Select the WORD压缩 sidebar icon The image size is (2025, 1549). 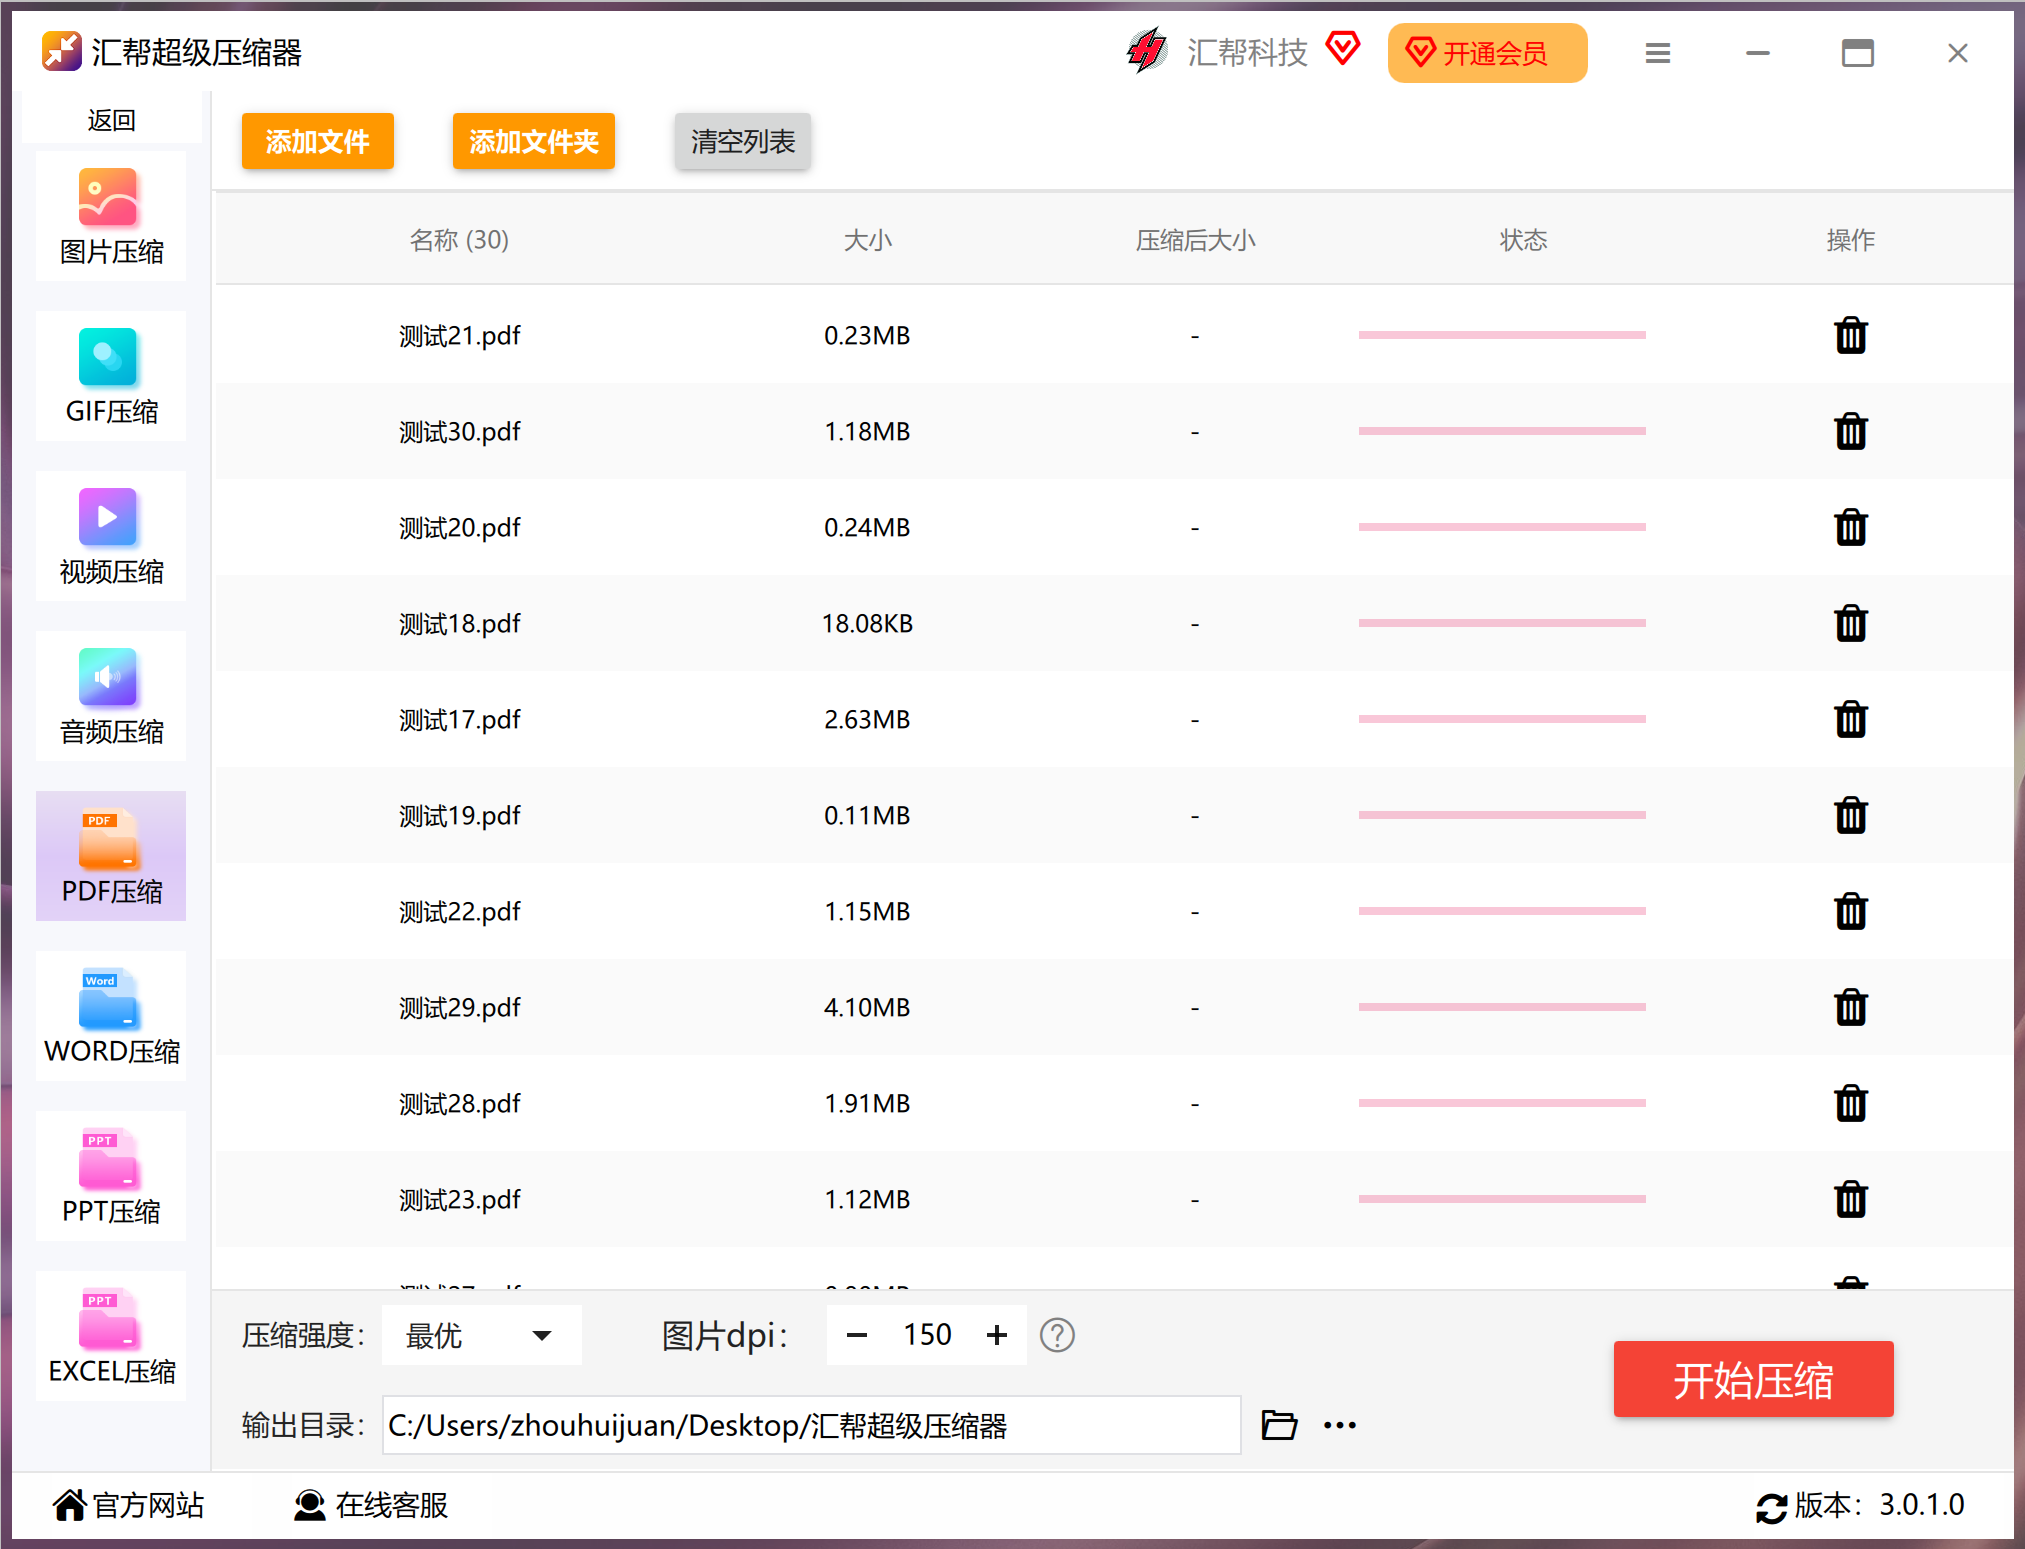tap(110, 1015)
